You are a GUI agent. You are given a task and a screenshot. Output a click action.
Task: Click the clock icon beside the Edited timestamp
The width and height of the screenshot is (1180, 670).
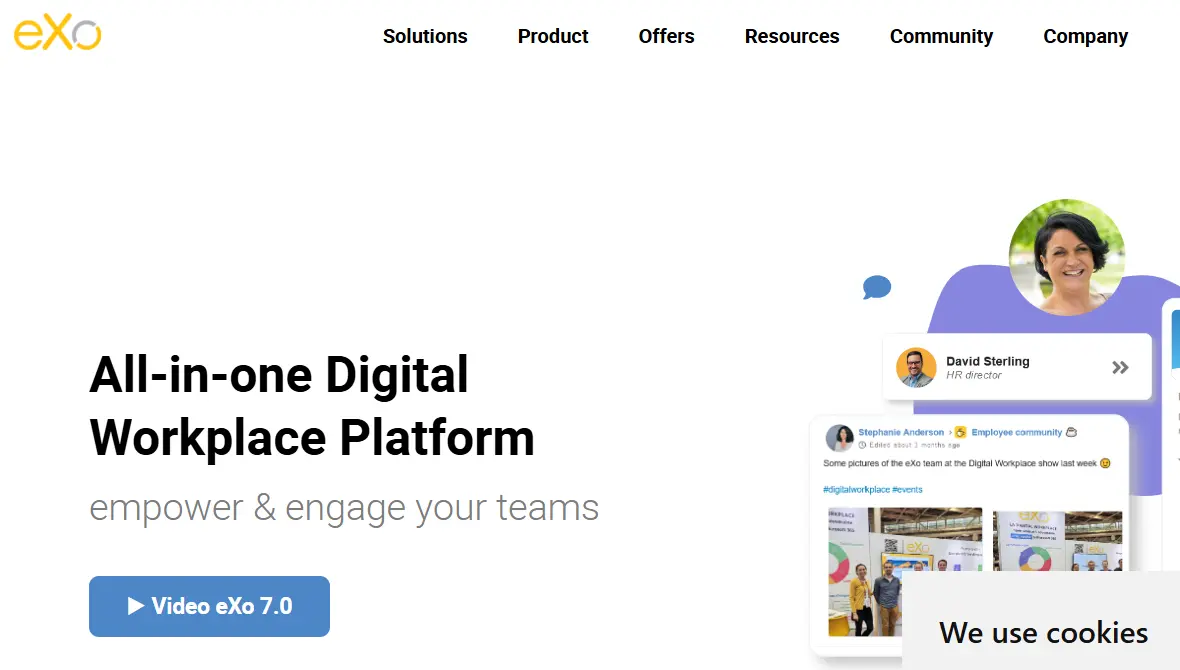tap(861, 444)
